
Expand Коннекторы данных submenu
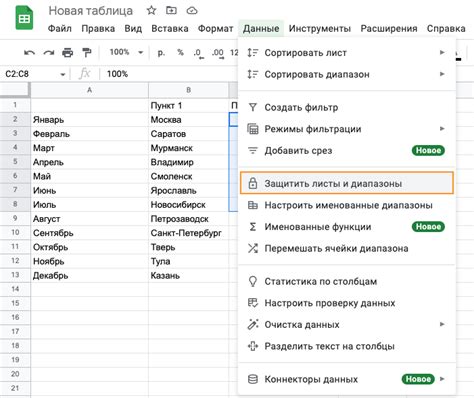[x=347, y=379]
